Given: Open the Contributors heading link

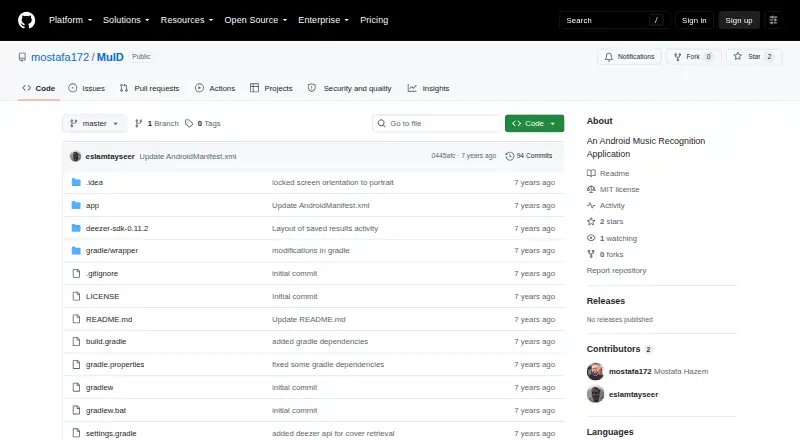Looking at the screenshot, I should (619, 349).
